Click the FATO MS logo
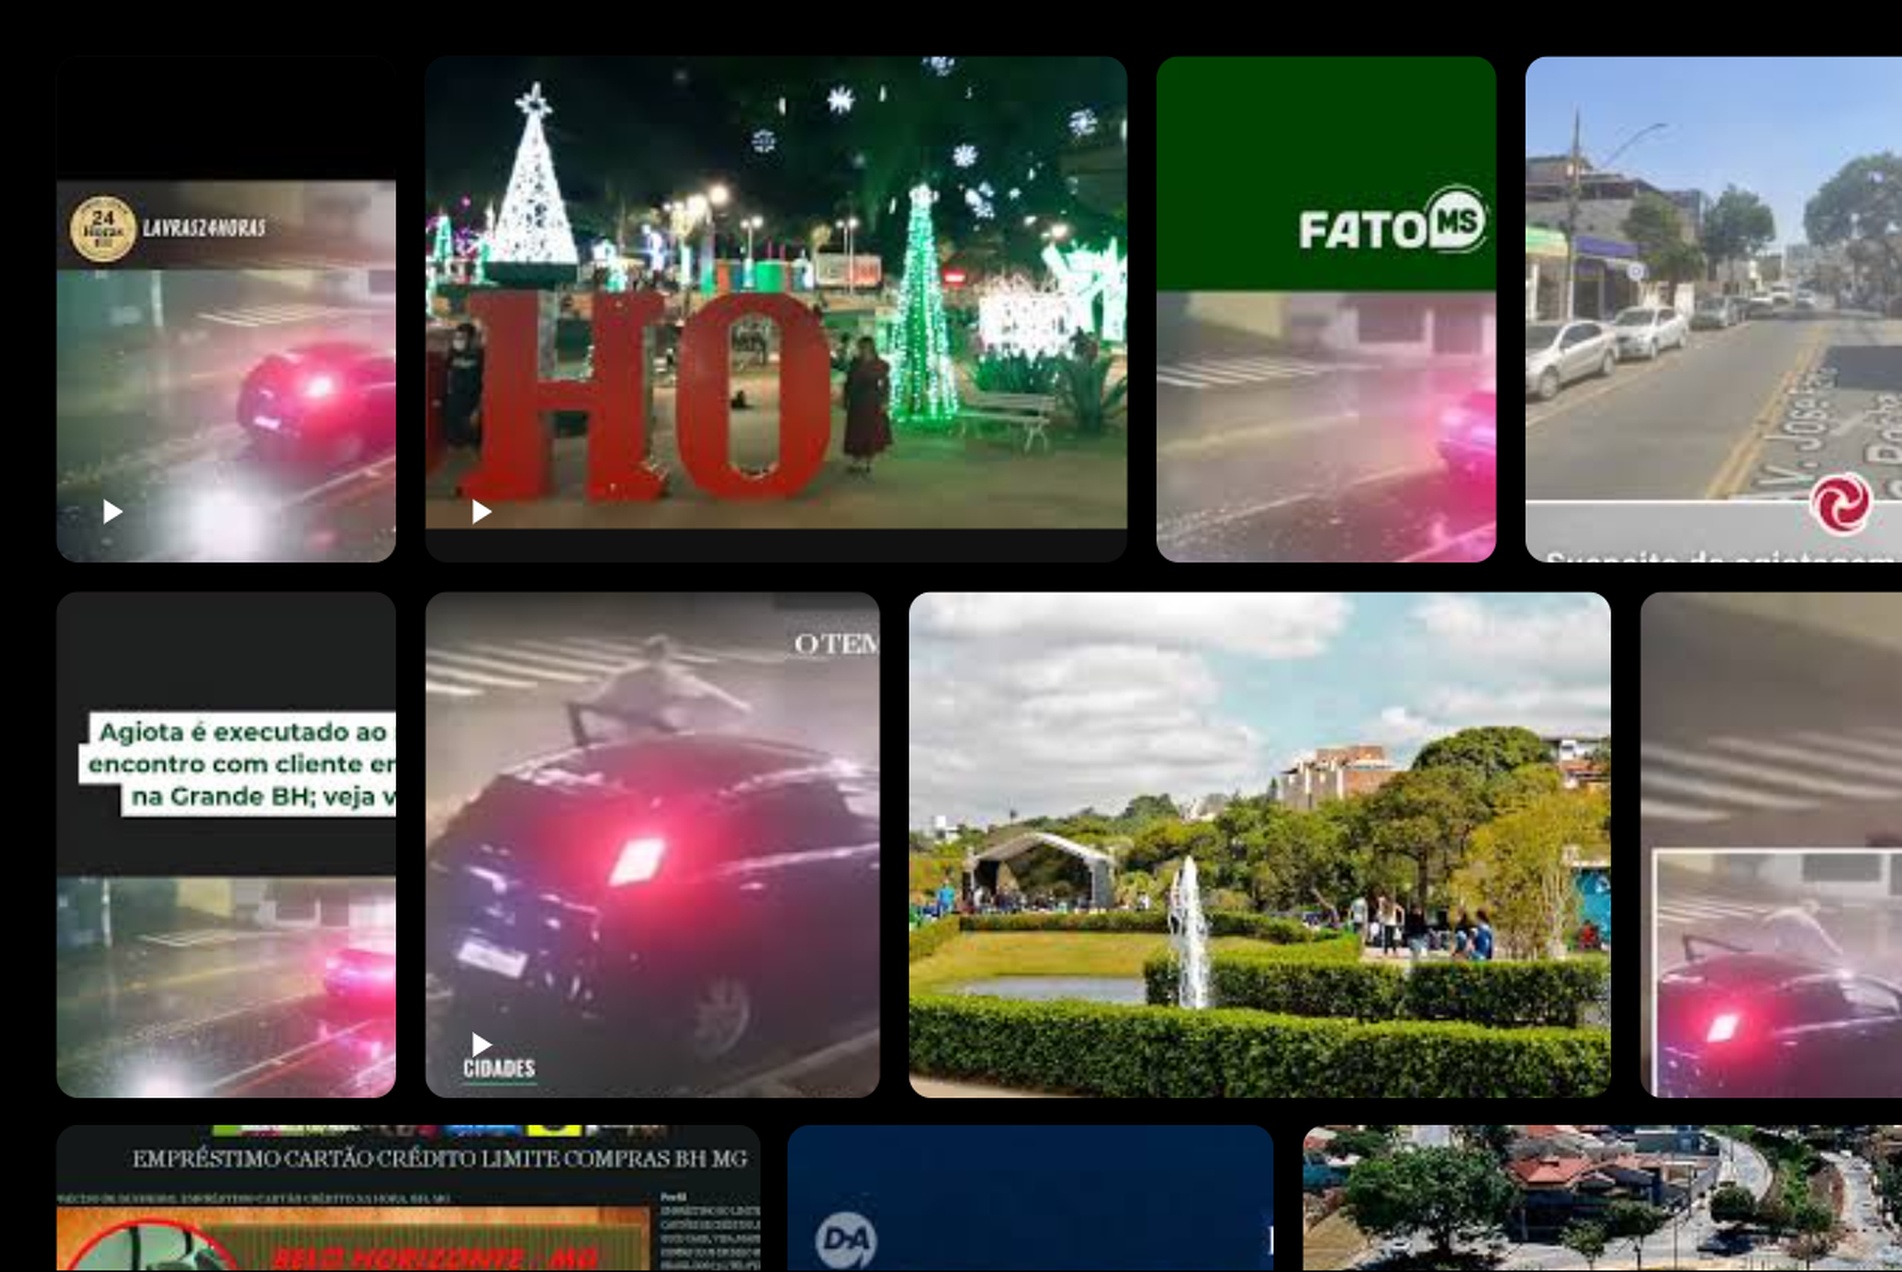 click(1390, 224)
